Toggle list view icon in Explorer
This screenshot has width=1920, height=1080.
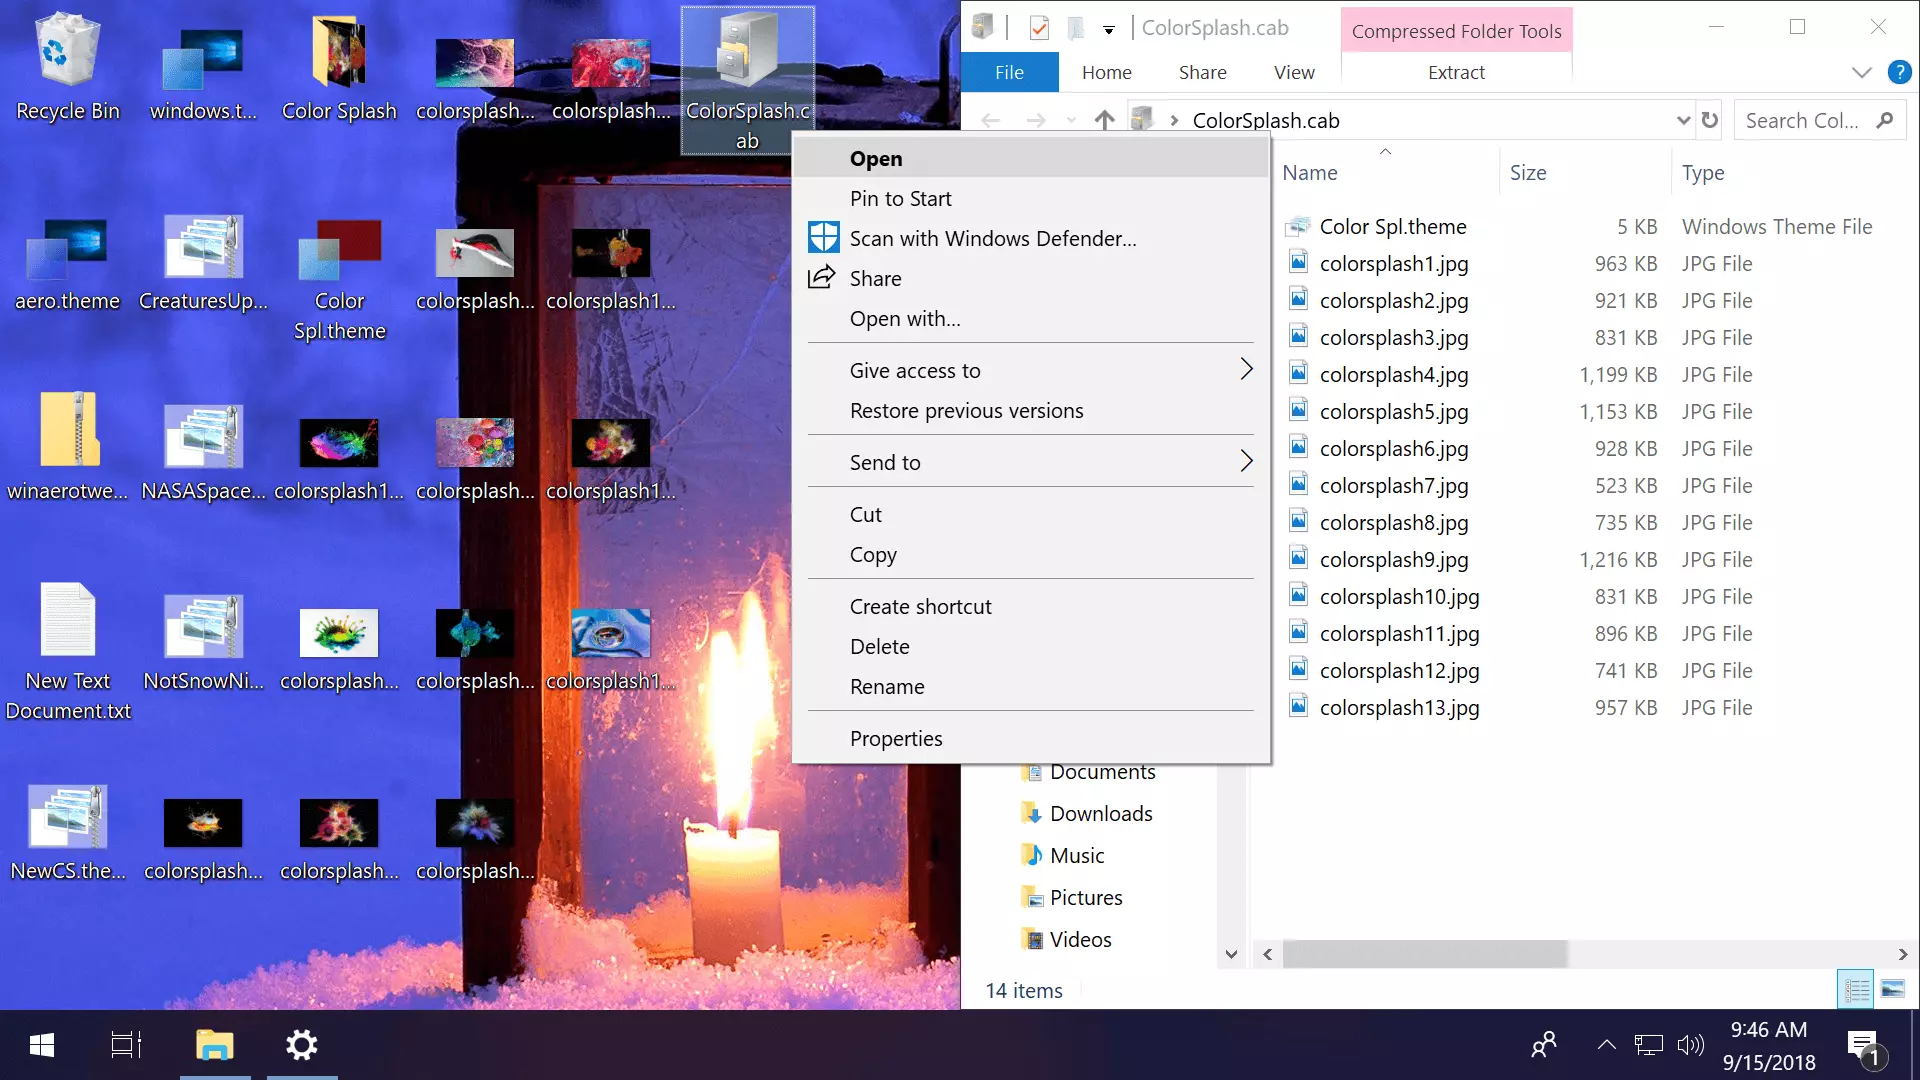(1857, 988)
